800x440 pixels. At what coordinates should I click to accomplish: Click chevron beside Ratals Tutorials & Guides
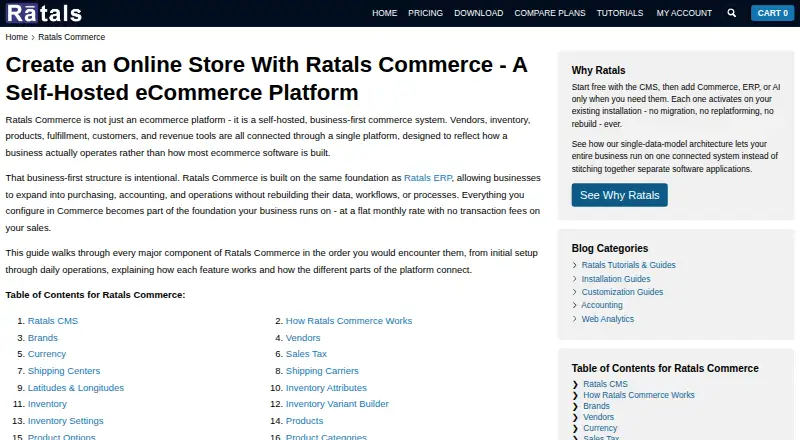point(574,265)
